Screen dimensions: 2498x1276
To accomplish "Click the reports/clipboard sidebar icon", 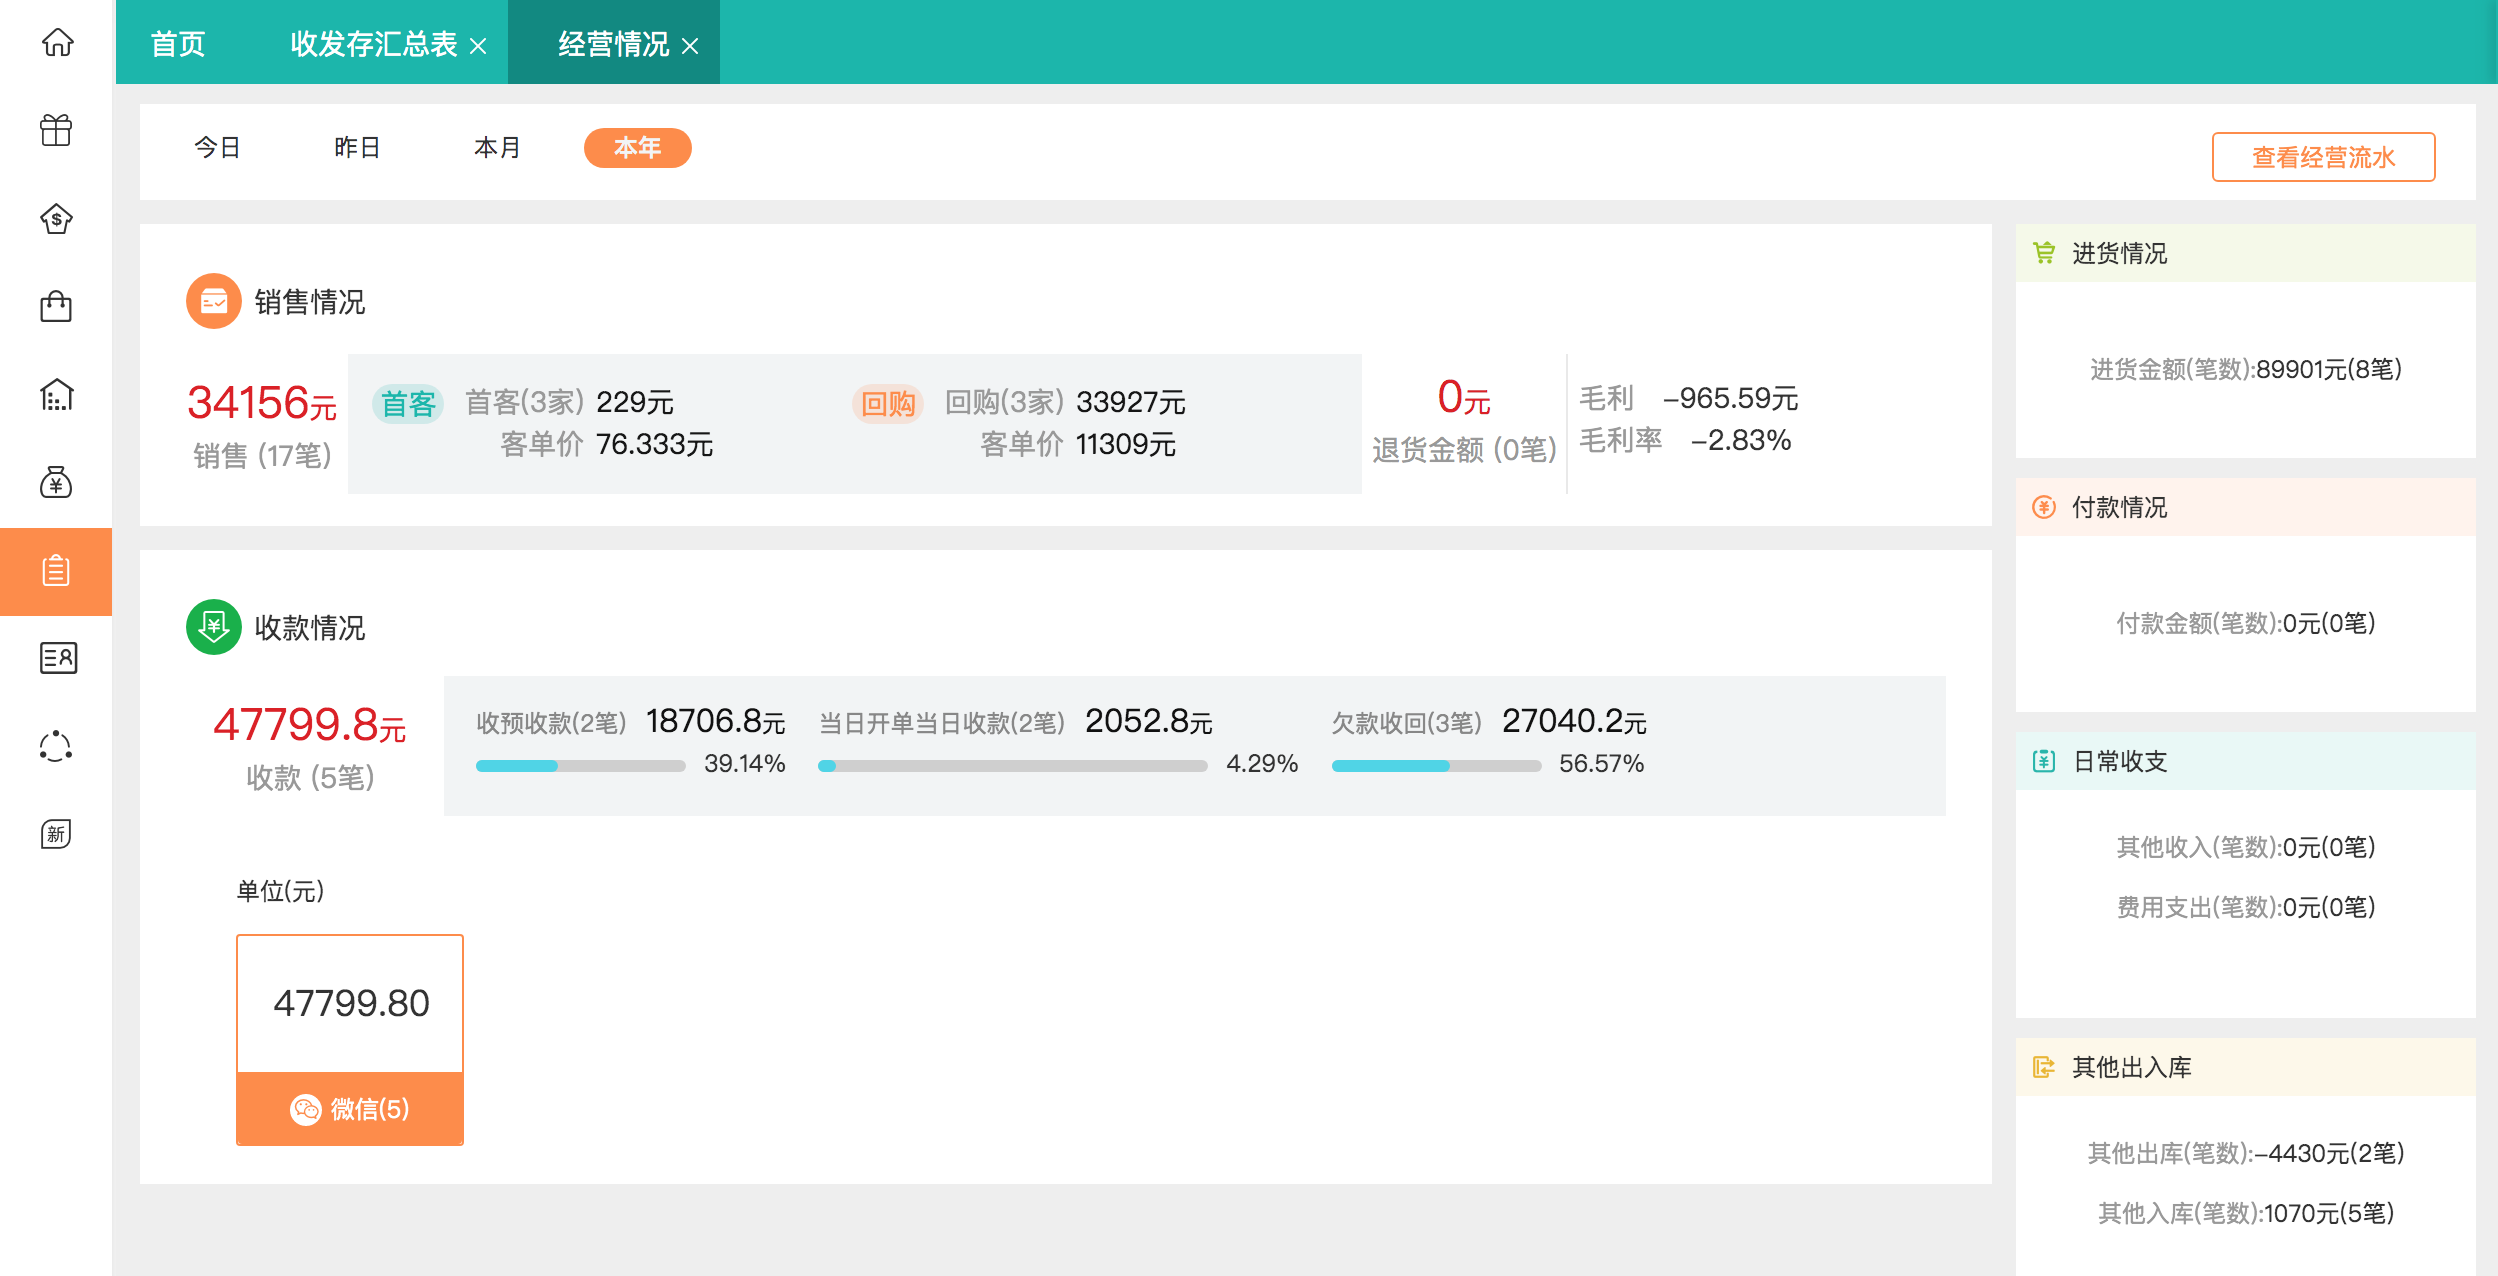I will [x=55, y=570].
